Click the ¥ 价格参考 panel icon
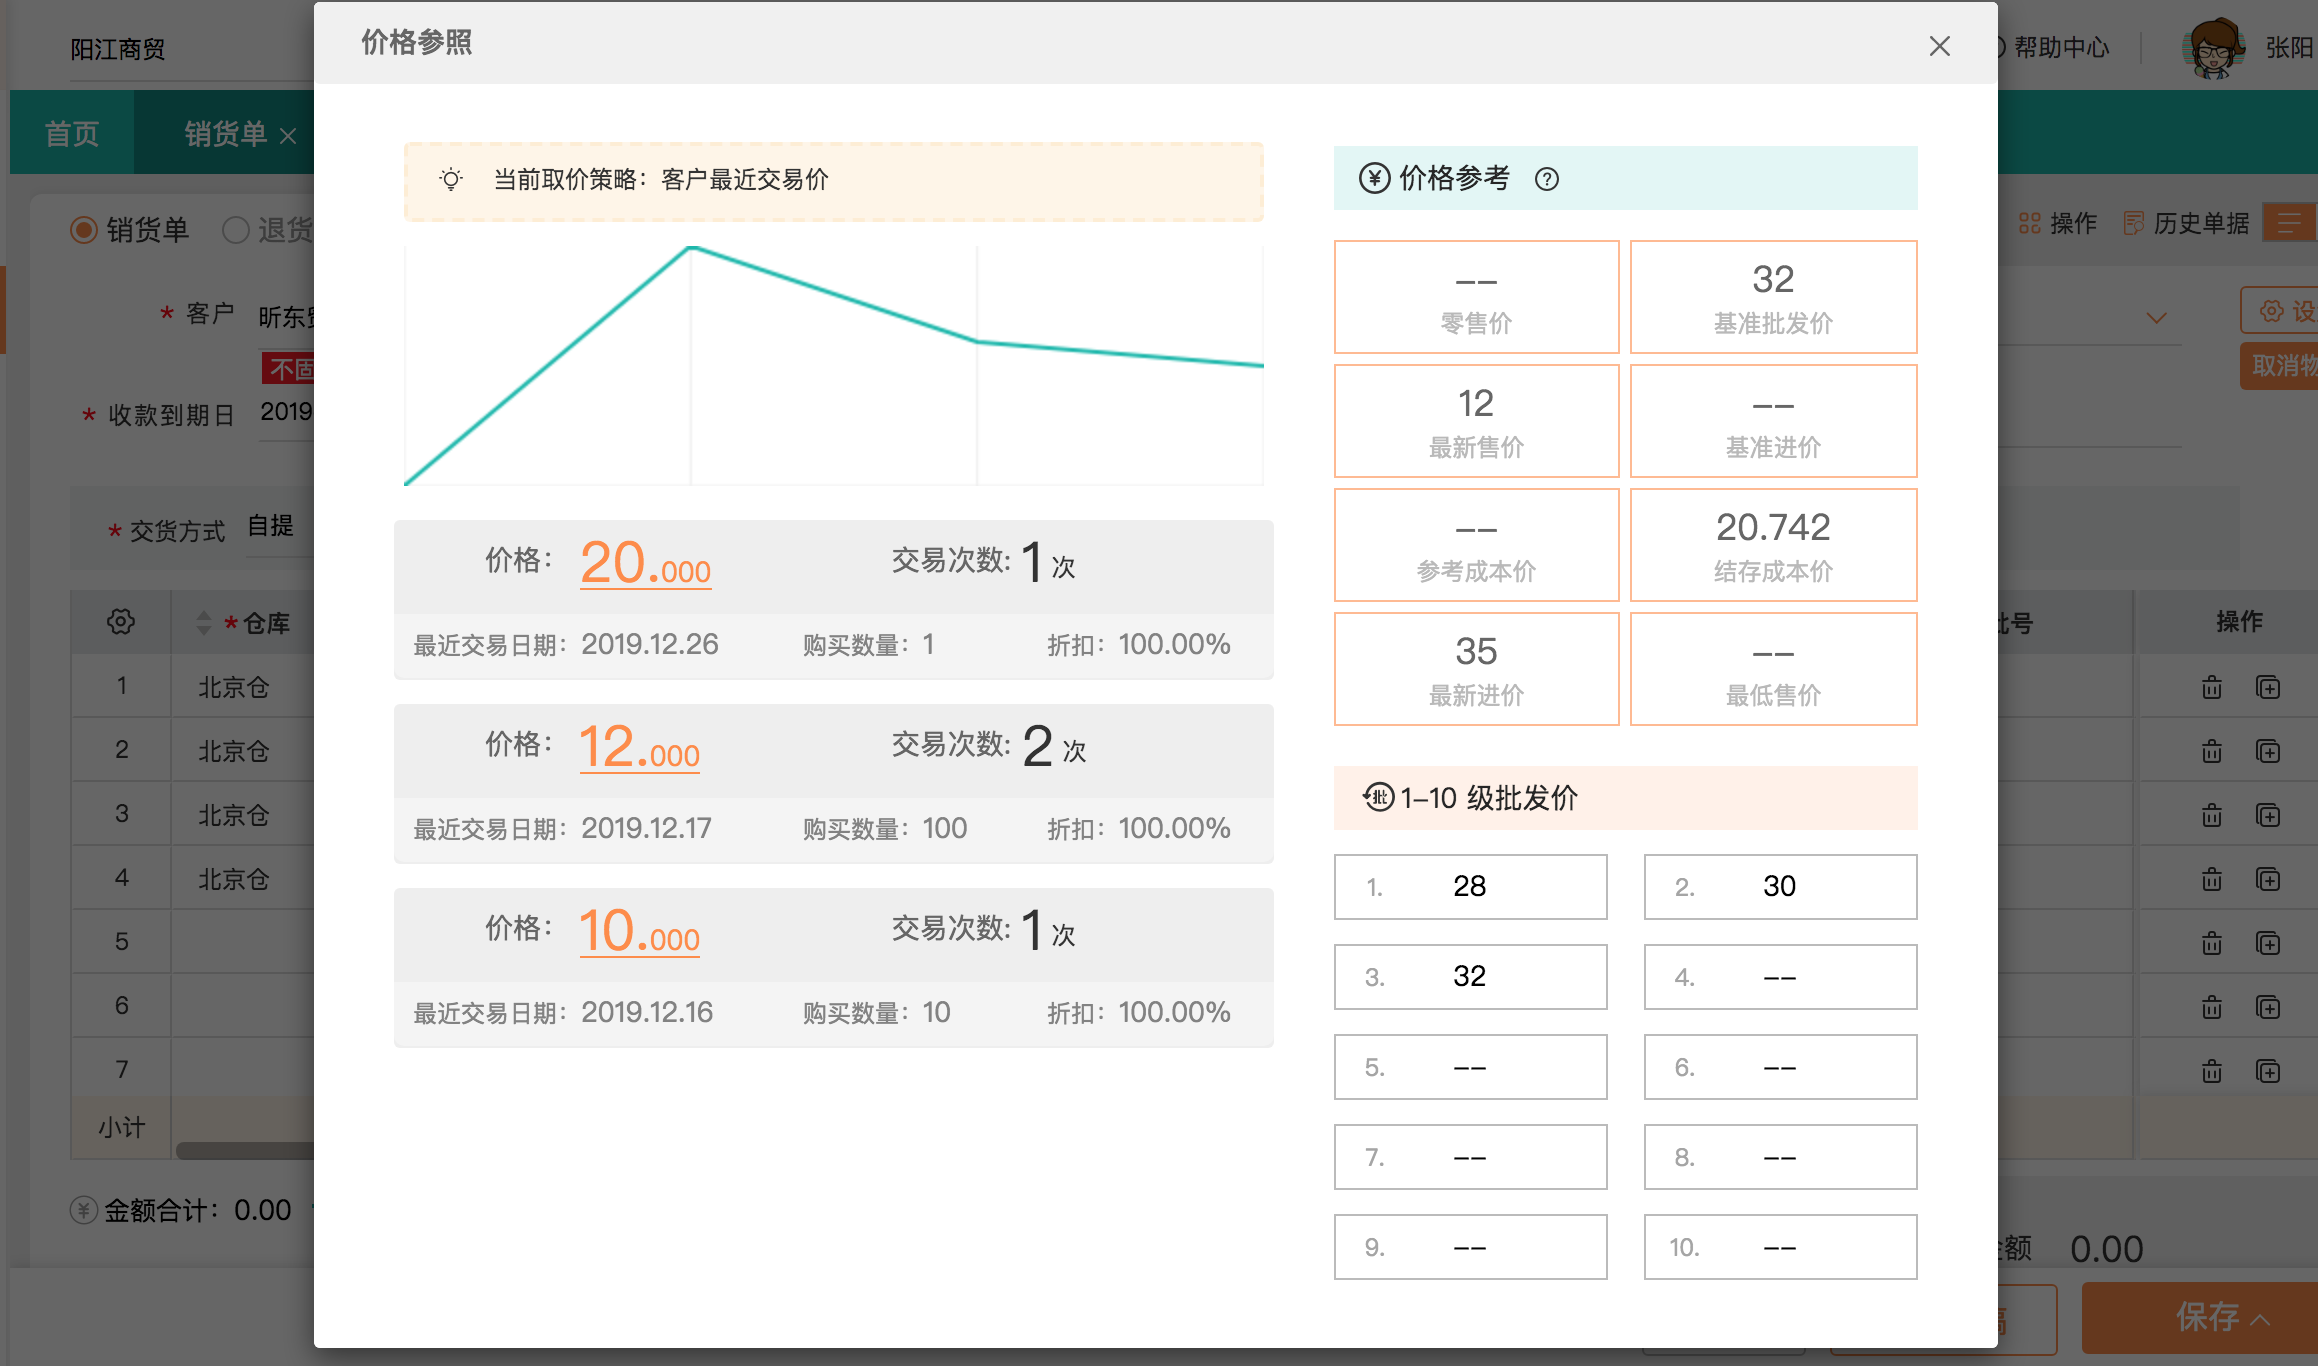2318x1366 pixels. [1372, 181]
